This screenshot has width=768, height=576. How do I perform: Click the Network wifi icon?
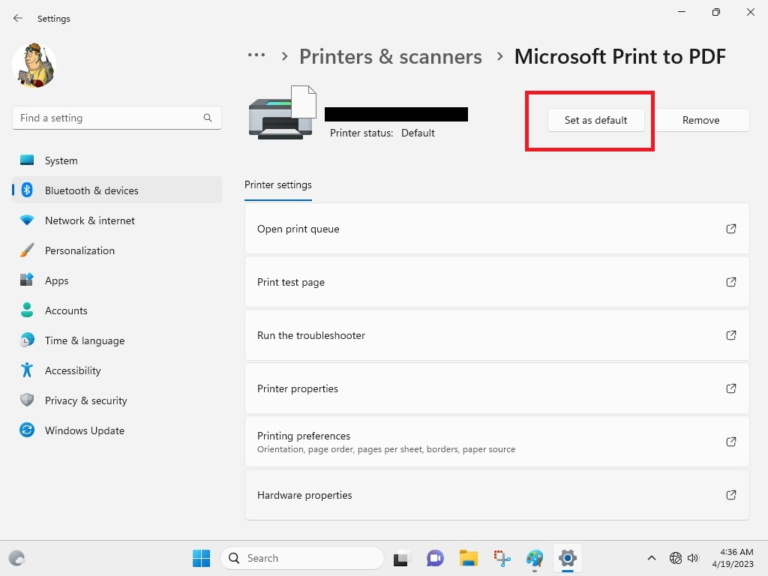[27, 220]
